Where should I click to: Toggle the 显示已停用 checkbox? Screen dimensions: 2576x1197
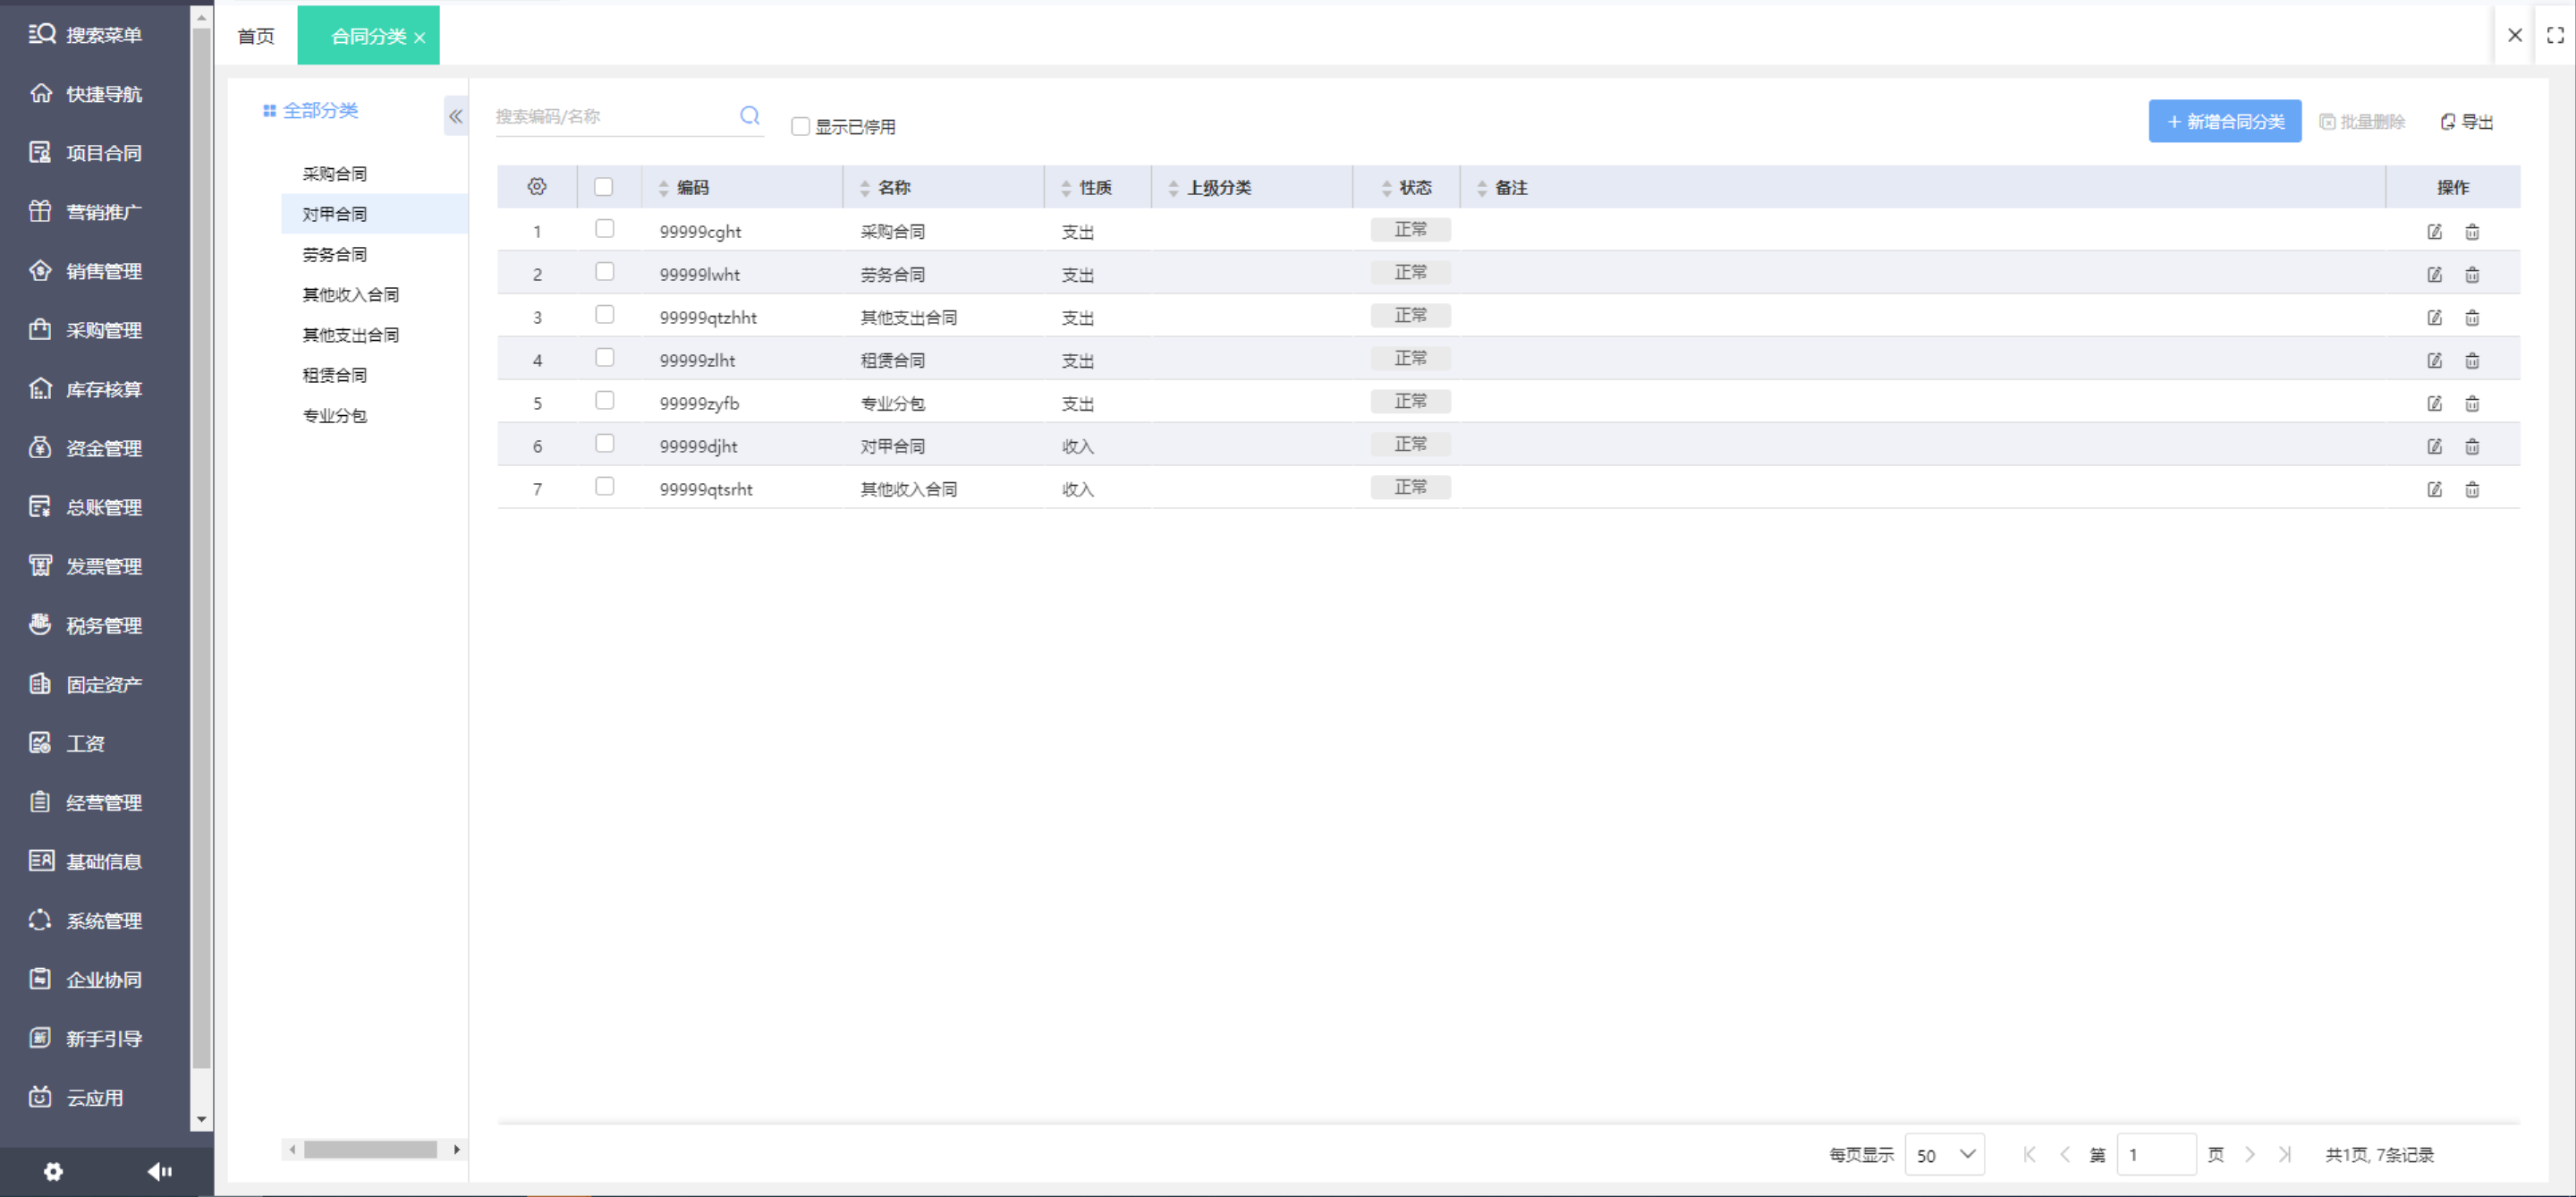[x=800, y=127]
